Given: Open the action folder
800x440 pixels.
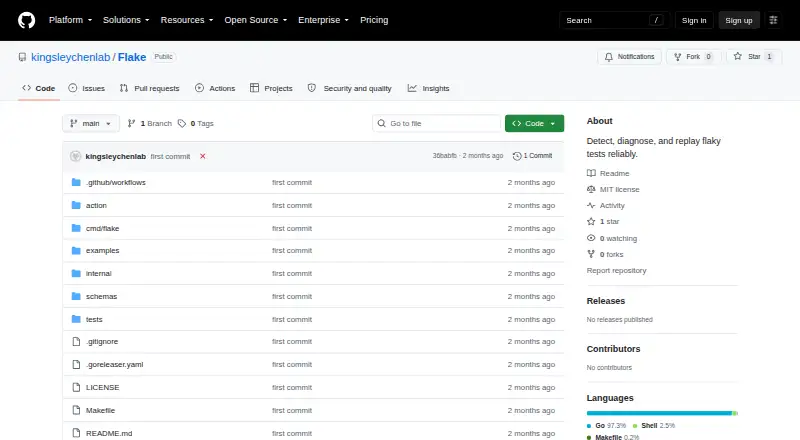Looking at the screenshot, I should pyautogui.click(x=96, y=206).
